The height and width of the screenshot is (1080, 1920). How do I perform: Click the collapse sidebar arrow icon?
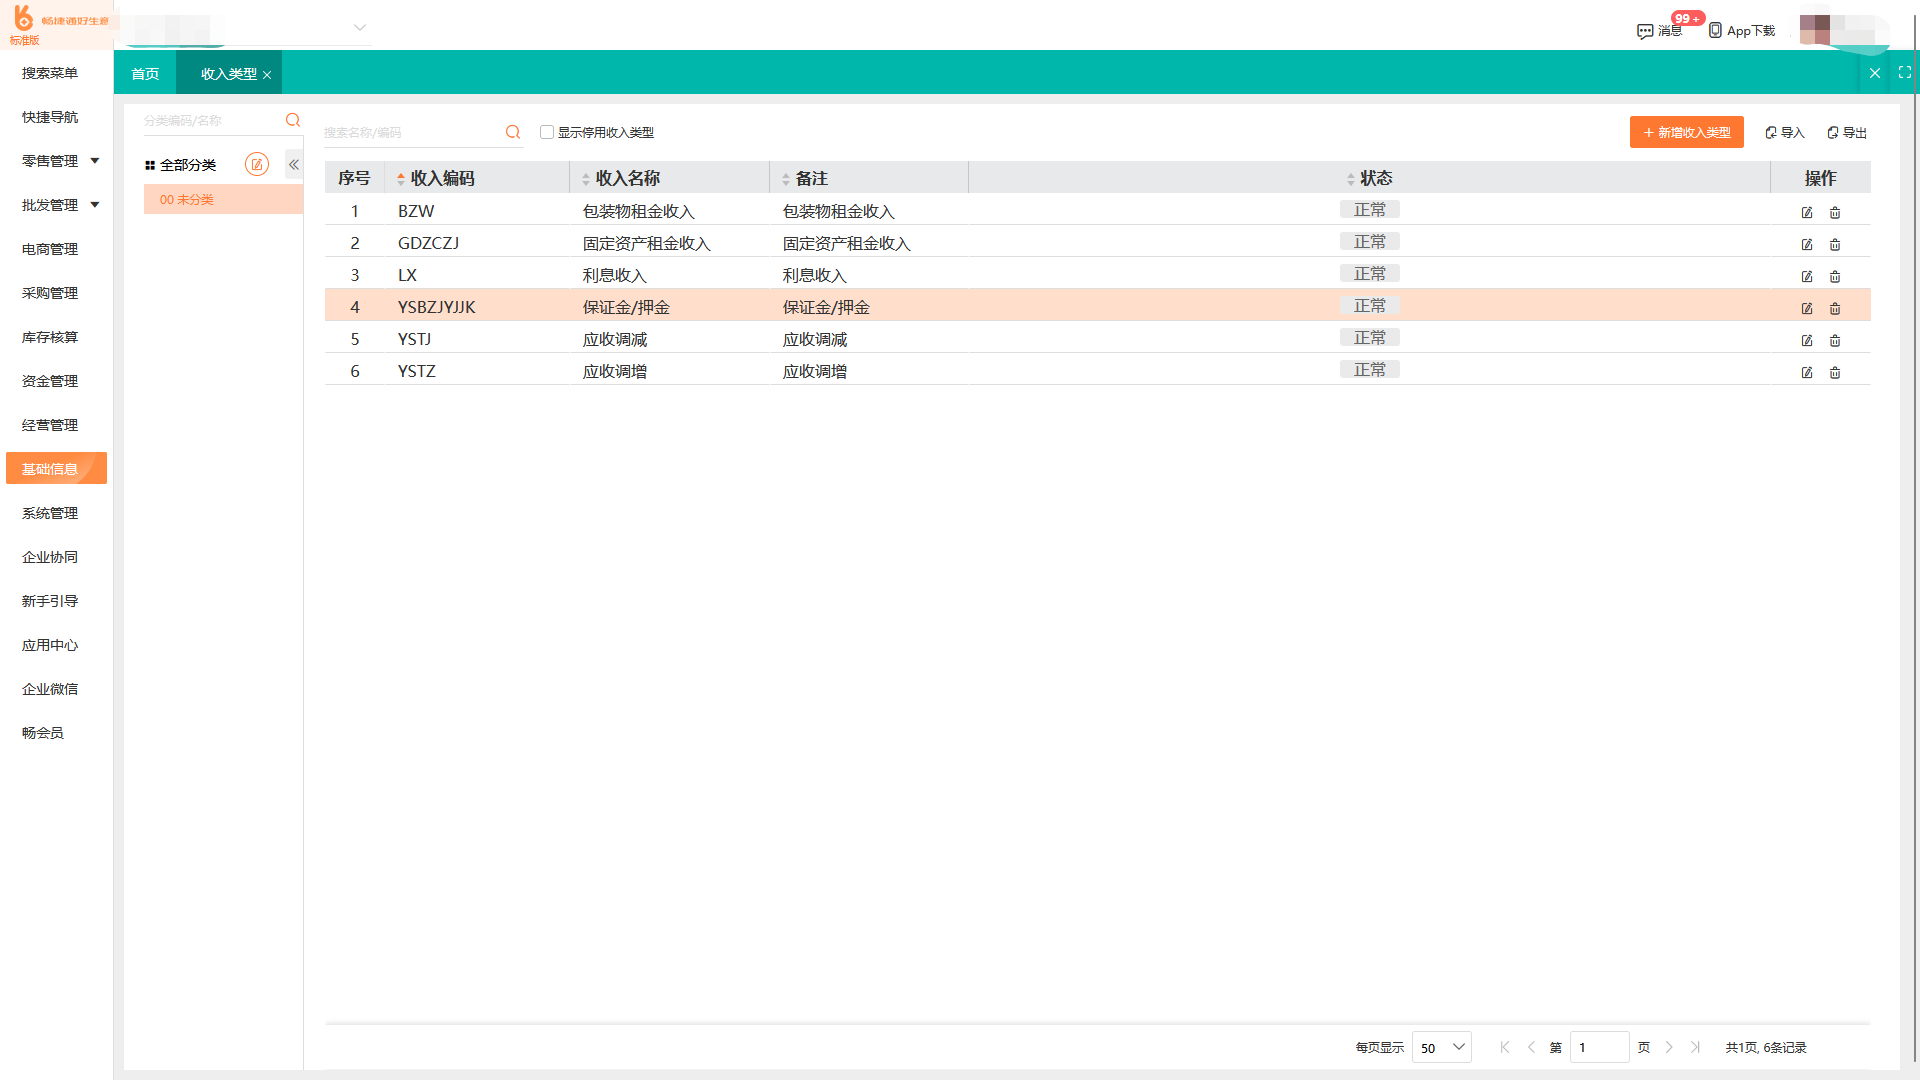[295, 164]
